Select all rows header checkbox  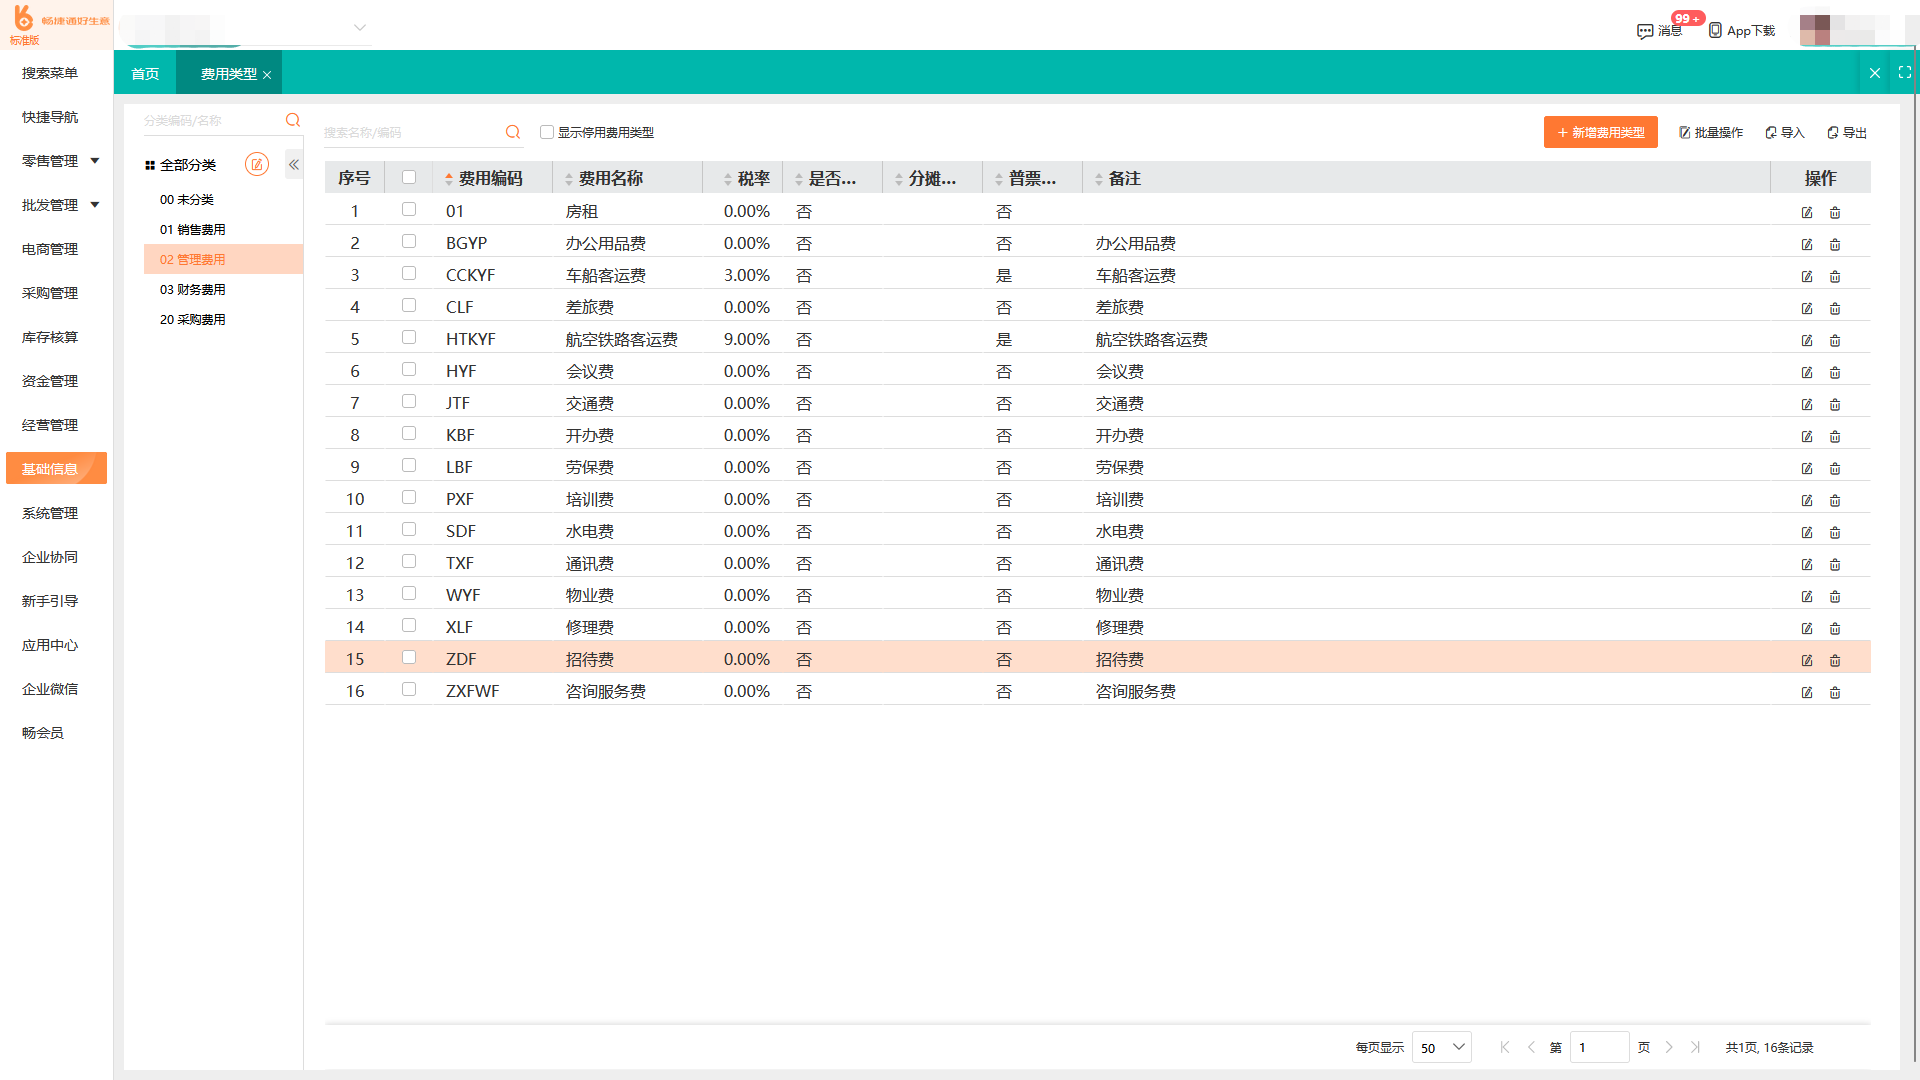click(x=409, y=177)
